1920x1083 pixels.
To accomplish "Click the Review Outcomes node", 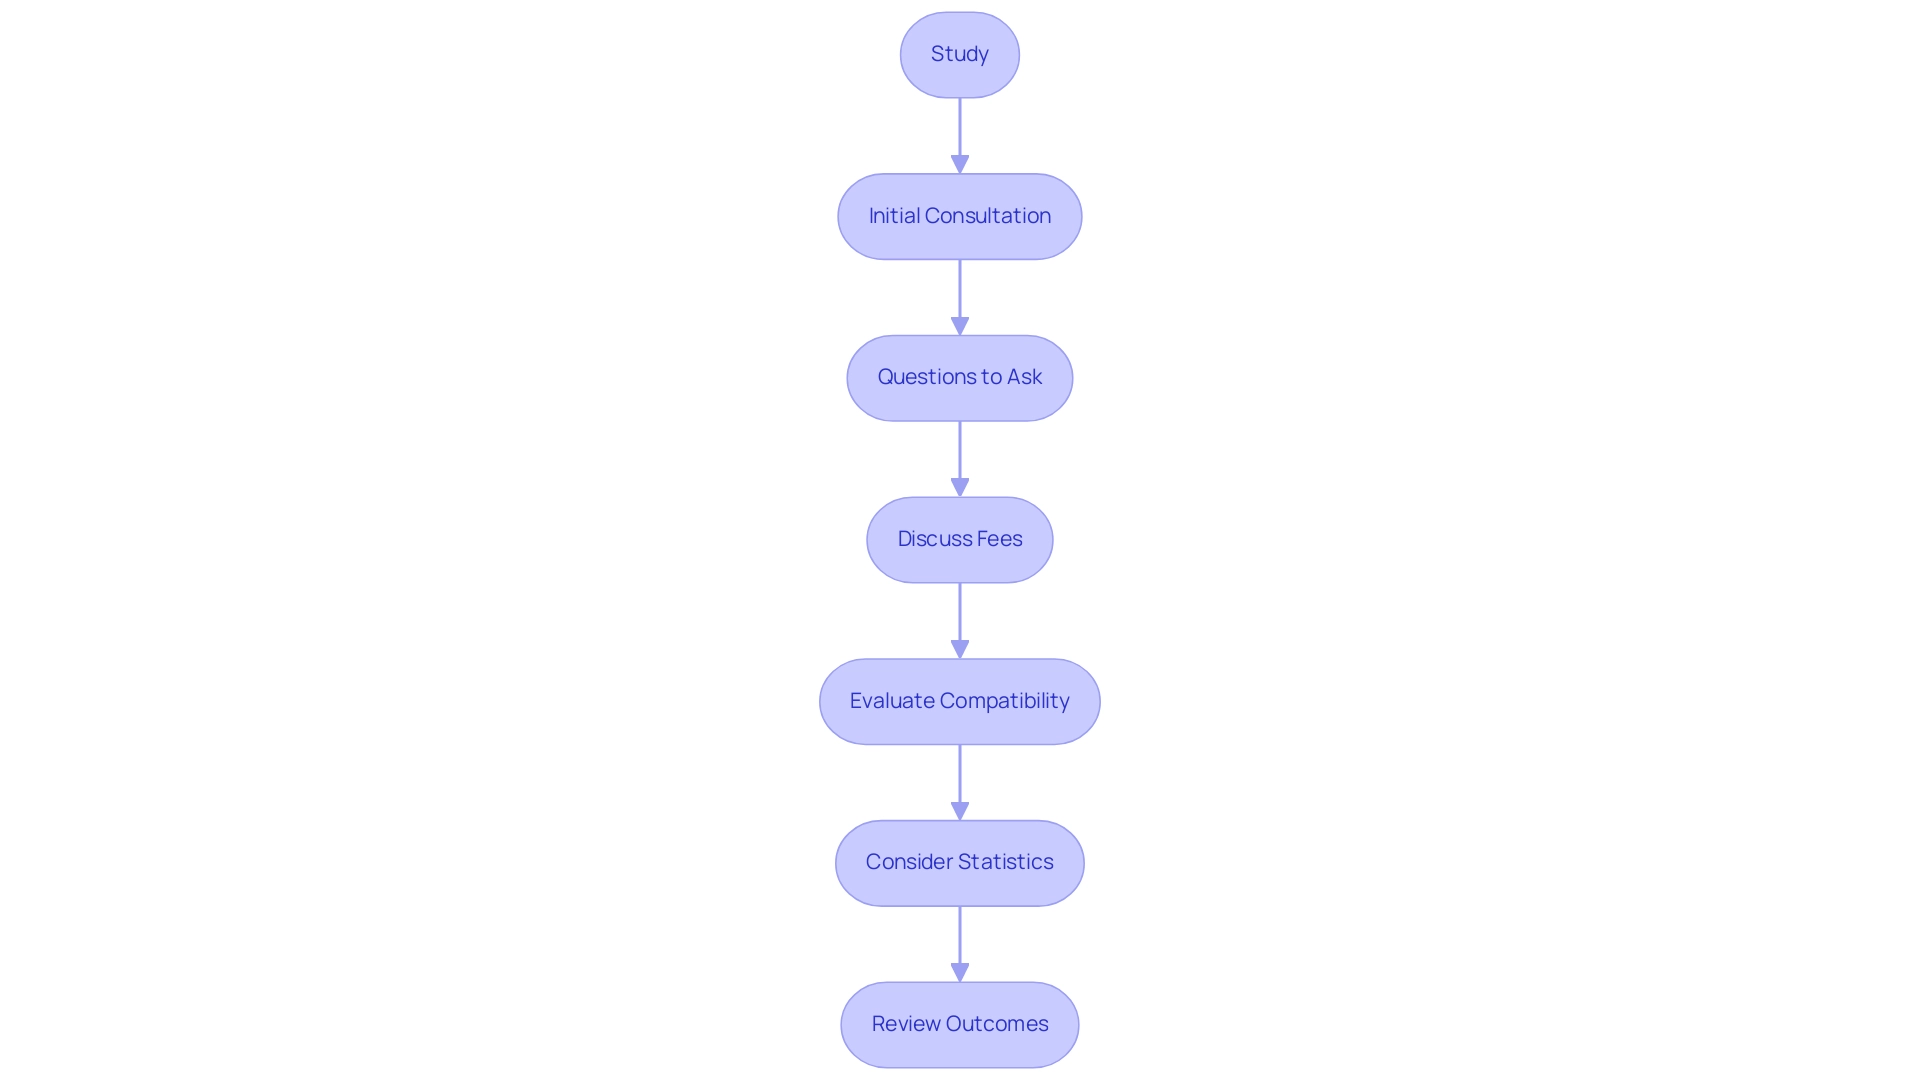I will pos(960,1024).
